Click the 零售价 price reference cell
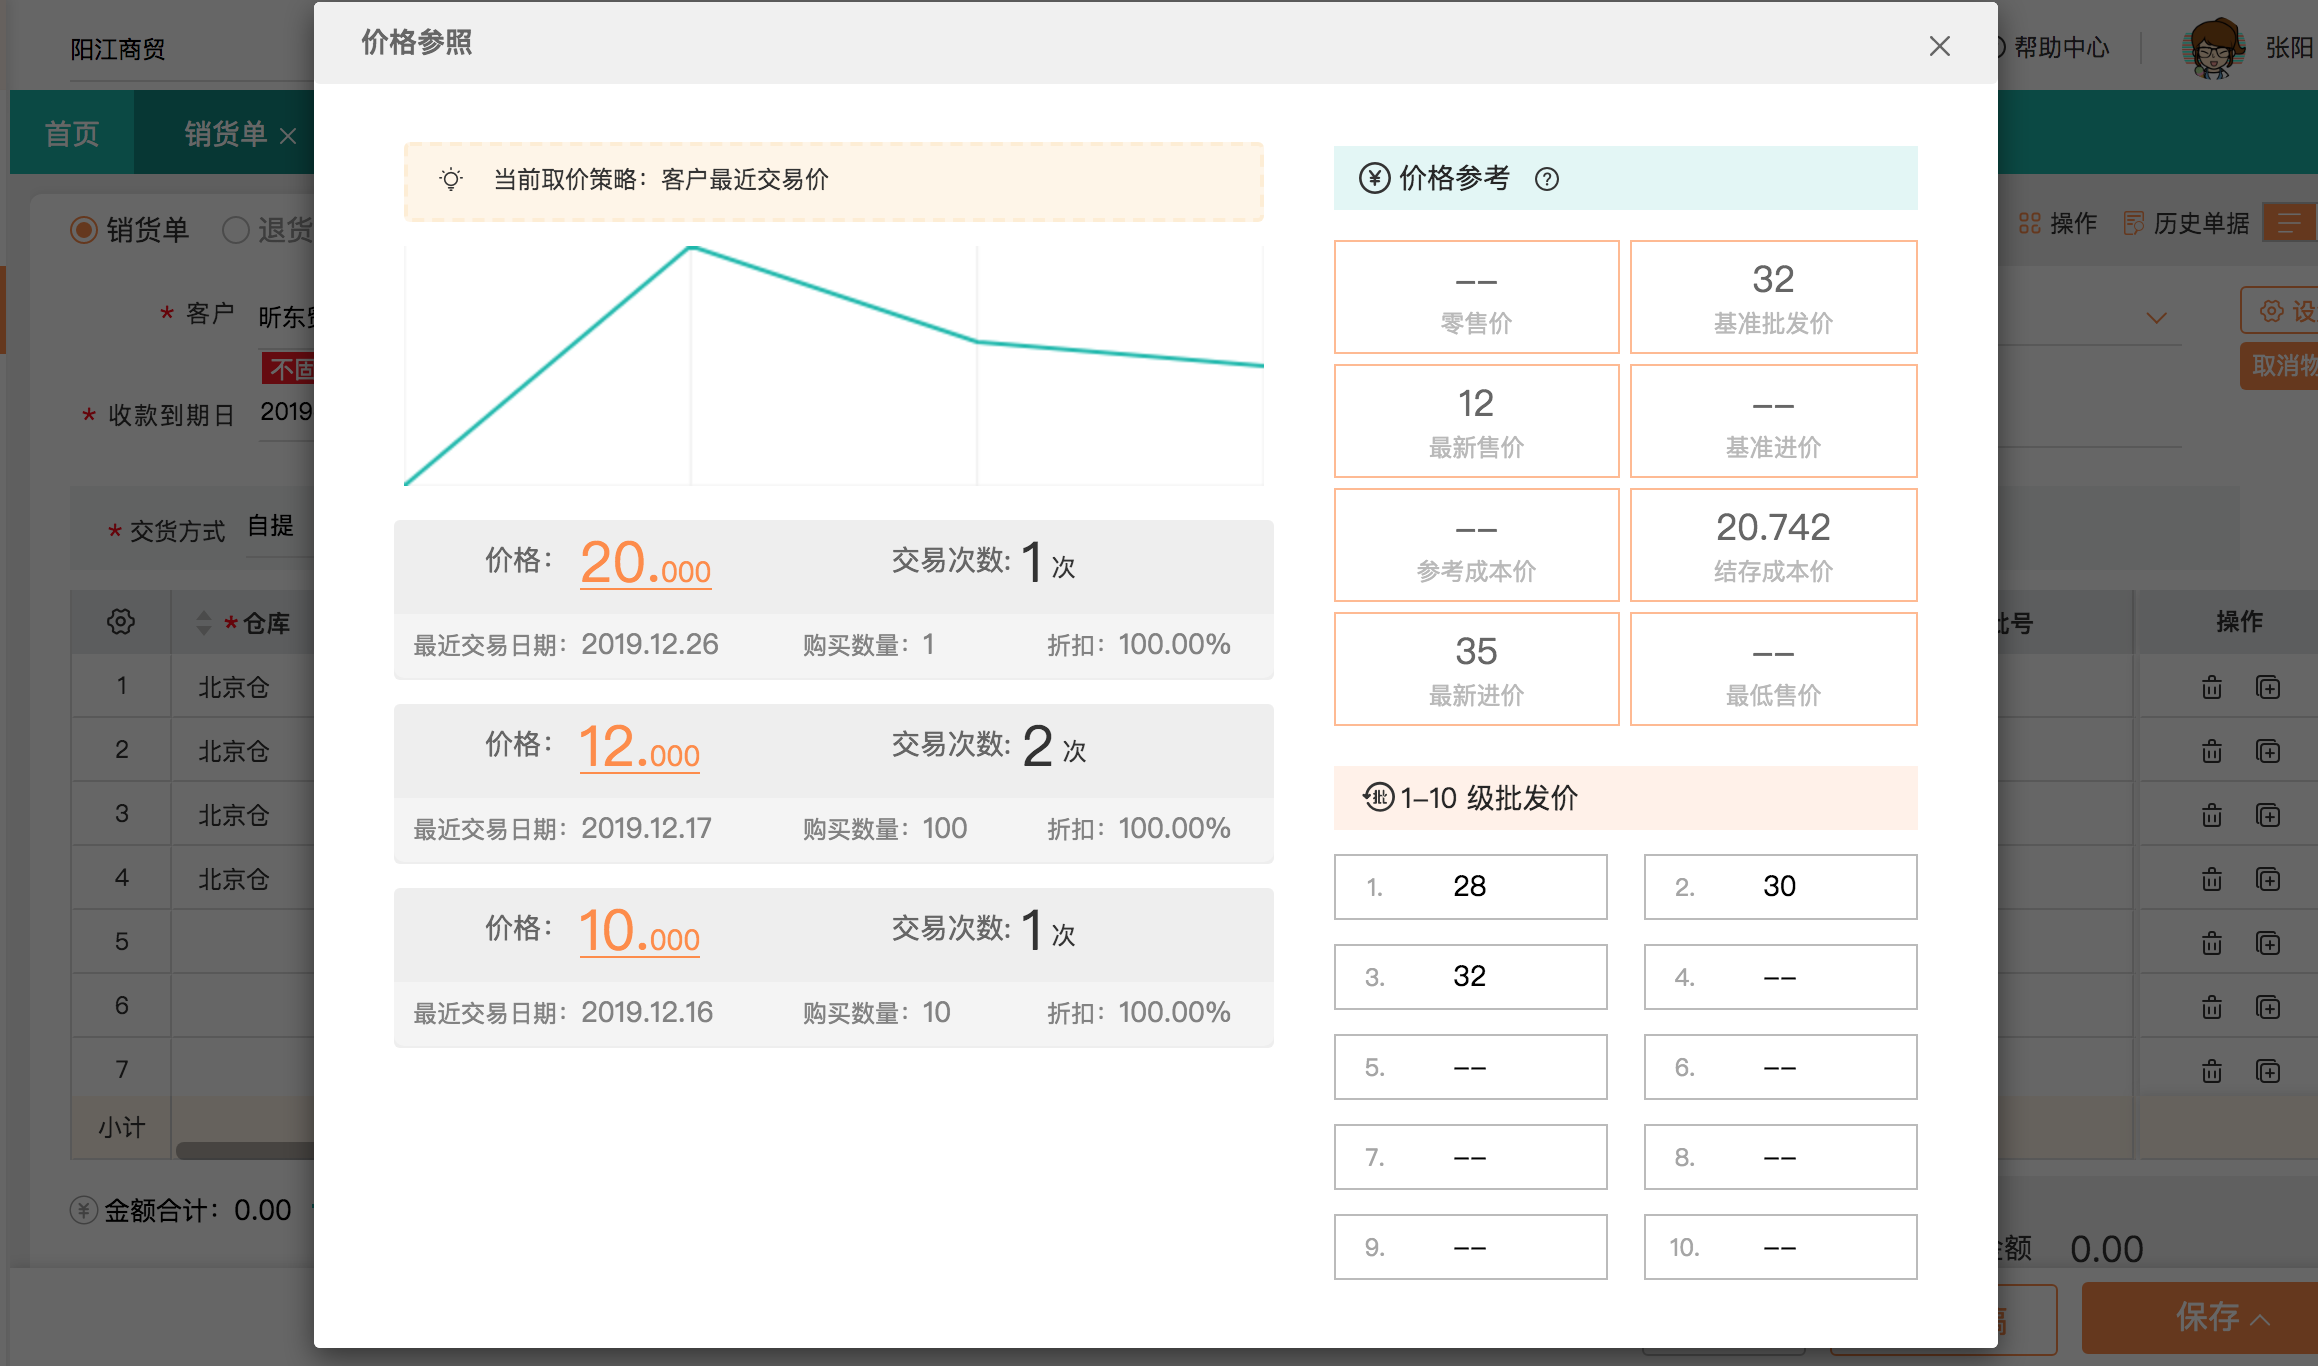Screen dimensions: 2318x1366 [1473, 298]
